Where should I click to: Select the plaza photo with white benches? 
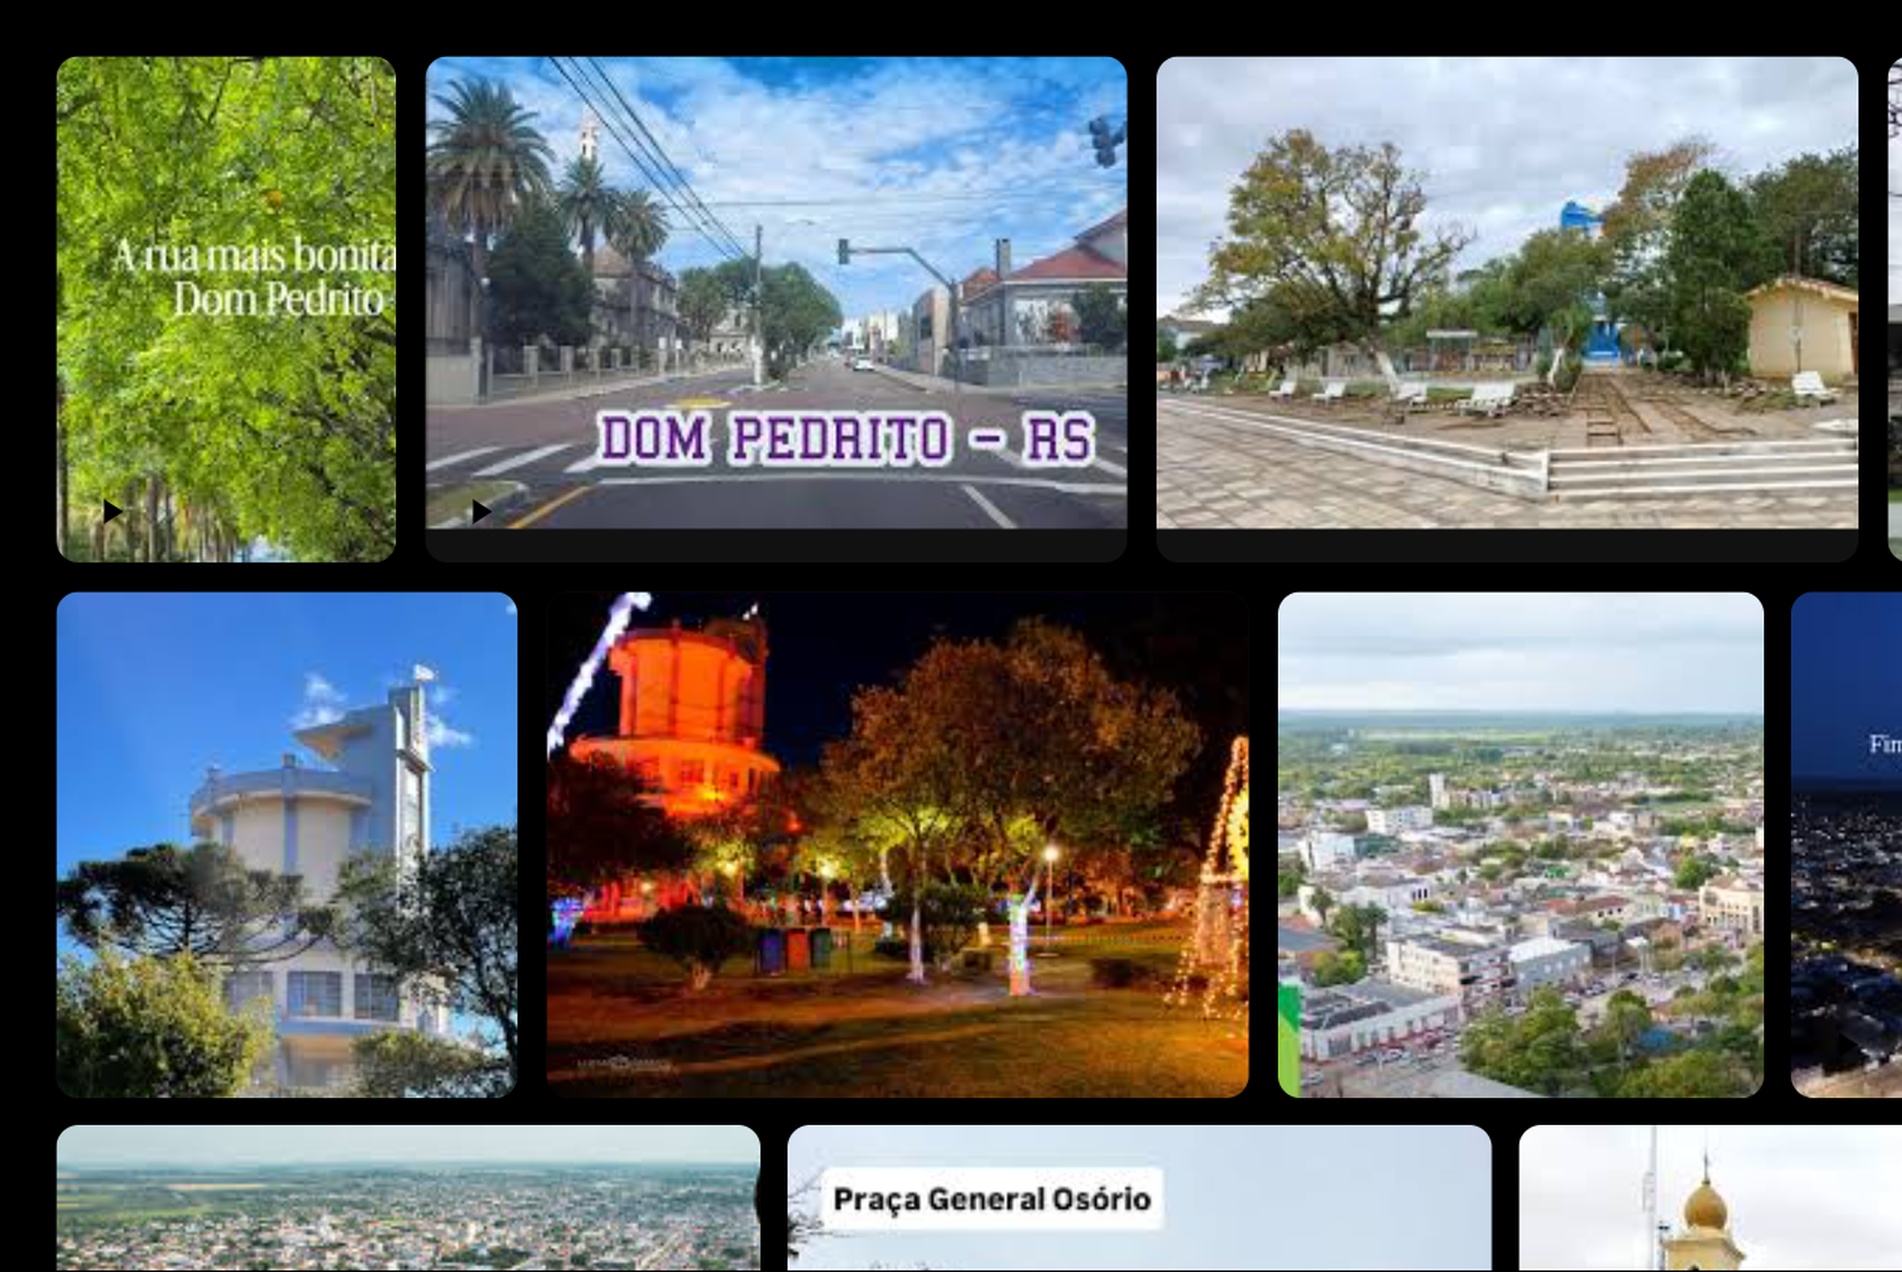tap(1506, 292)
